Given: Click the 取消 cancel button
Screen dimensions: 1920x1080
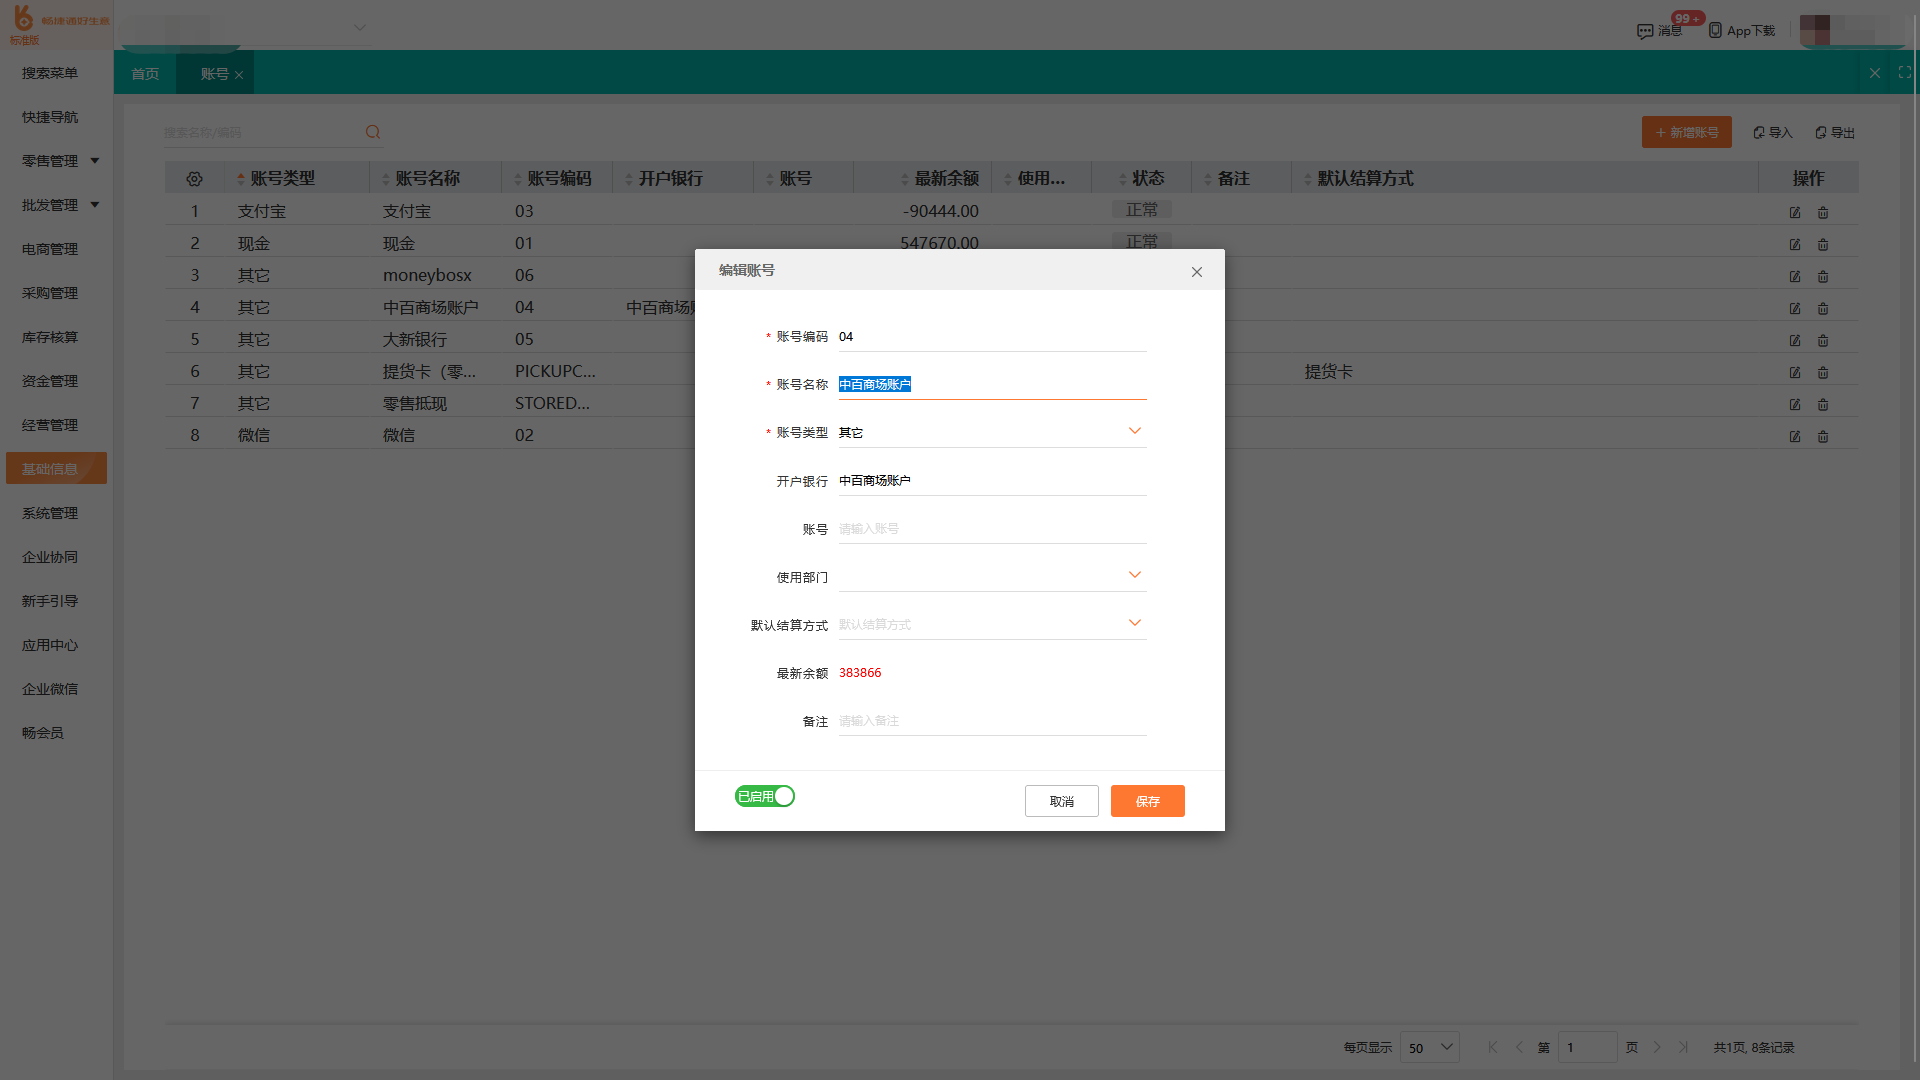Looking at the screenshot, I should tap(1062, 800).
